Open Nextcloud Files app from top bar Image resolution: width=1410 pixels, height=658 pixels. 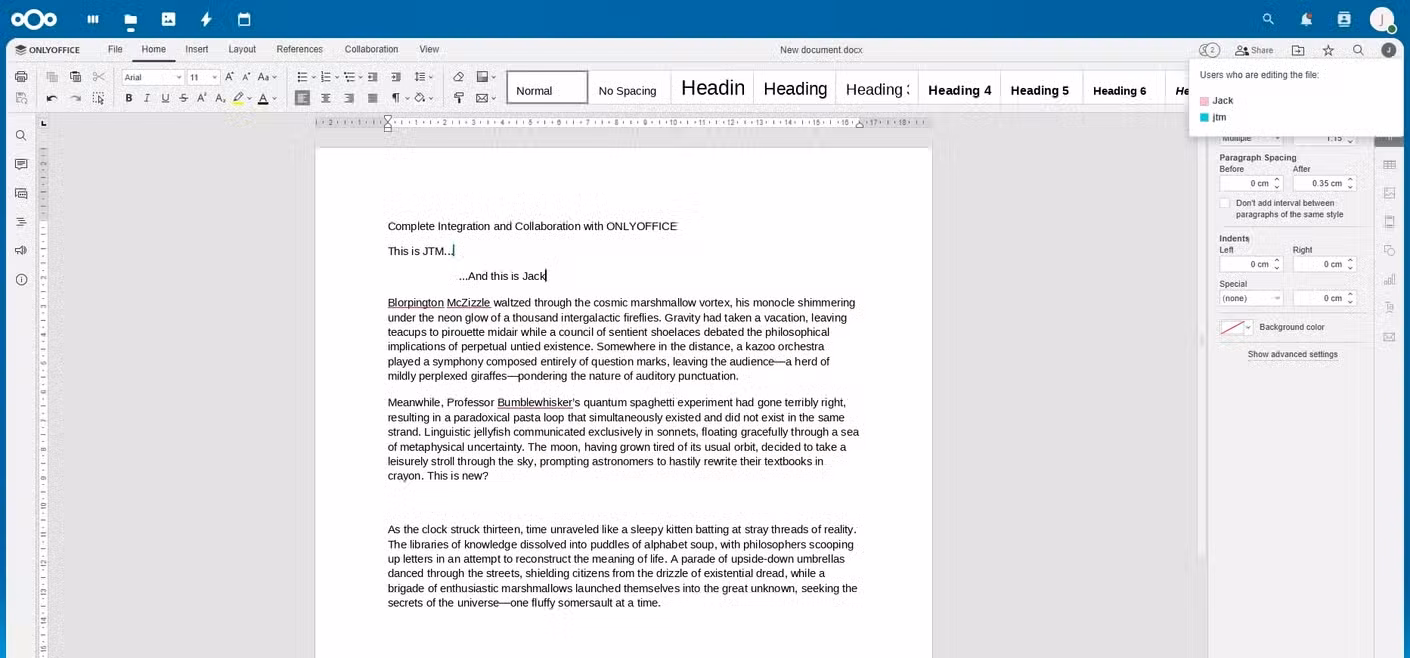pyautogui.click(x=130, y=19)
